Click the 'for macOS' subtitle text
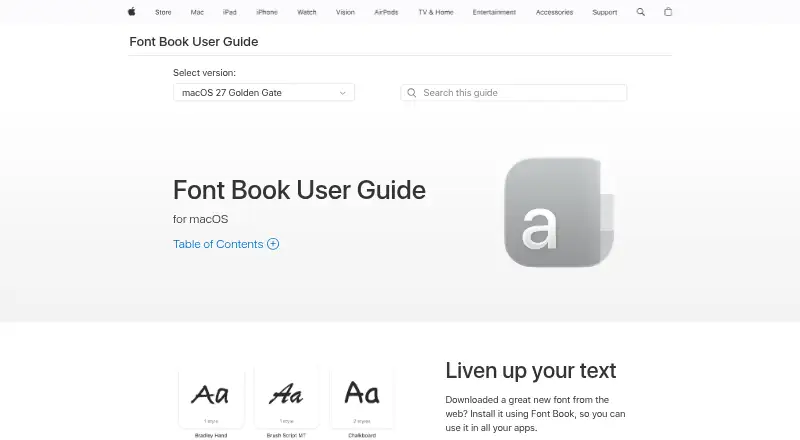 [x=201, y=219]
